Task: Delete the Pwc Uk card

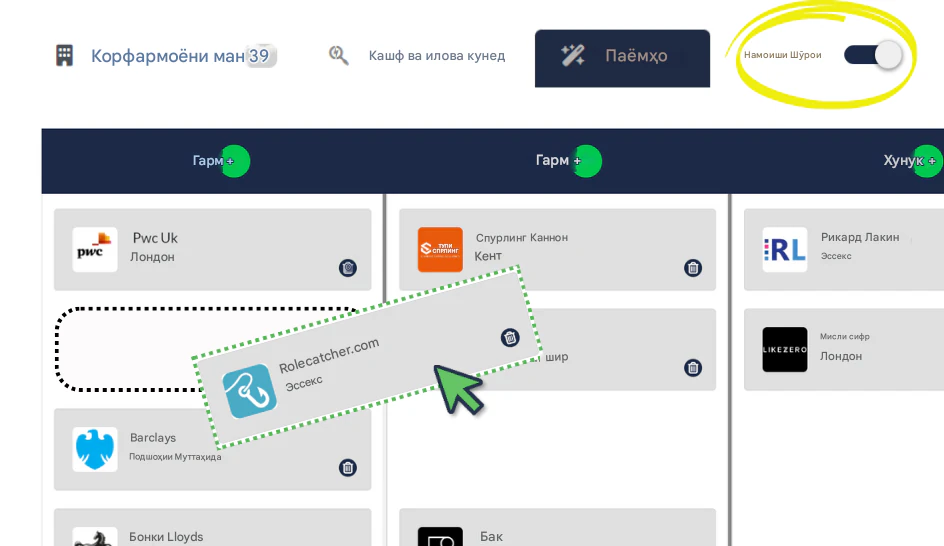Action: click(x=347, y=267)
